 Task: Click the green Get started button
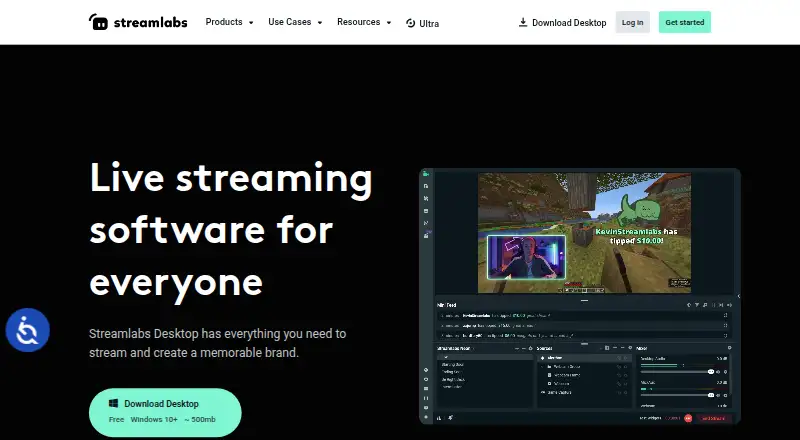pyautogui.click(x=685, y=22)
